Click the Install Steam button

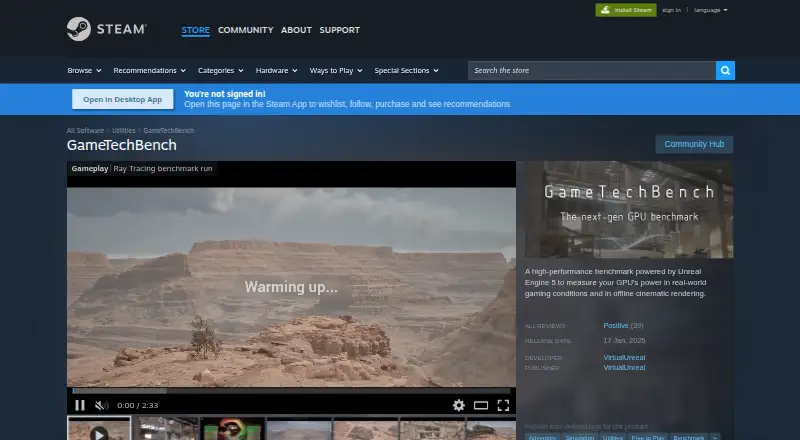click(x=626, y=10)
